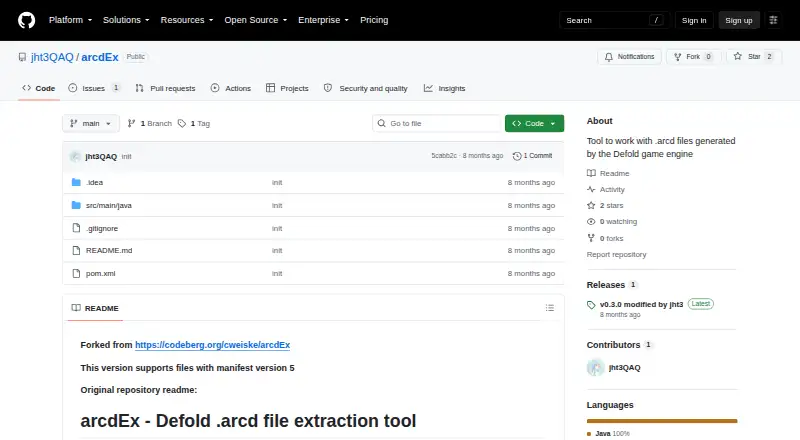Open jht3QAQ commit author avatar
This screenshot has width=800, height=440.
point(75,156)
